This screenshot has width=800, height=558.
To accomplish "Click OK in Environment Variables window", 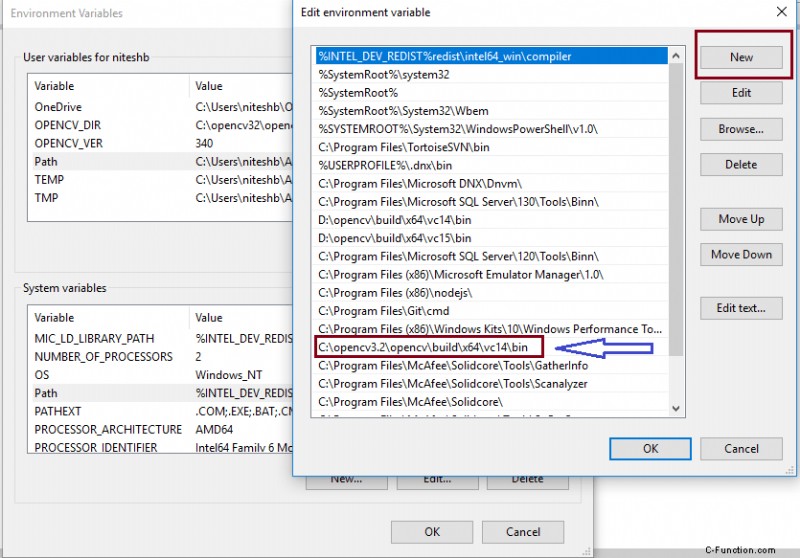I will 432,531.
